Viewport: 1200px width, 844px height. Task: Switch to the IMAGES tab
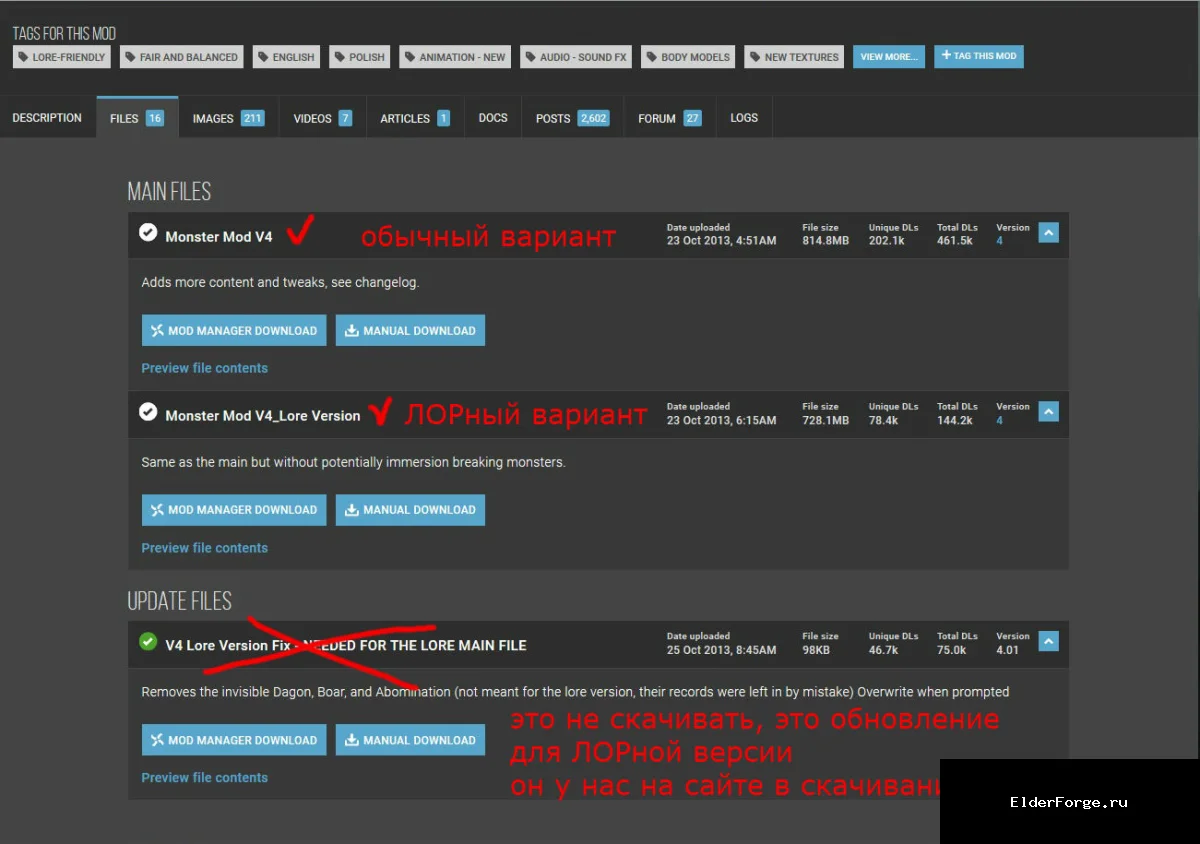tap(228, 118)
